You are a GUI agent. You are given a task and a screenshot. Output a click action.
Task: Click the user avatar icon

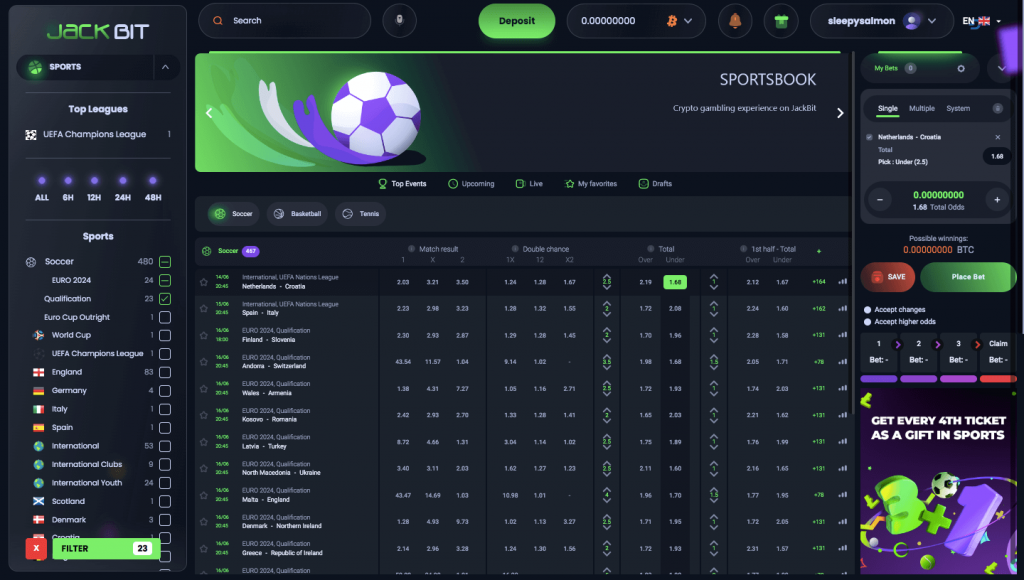click(x=912, y=21)
